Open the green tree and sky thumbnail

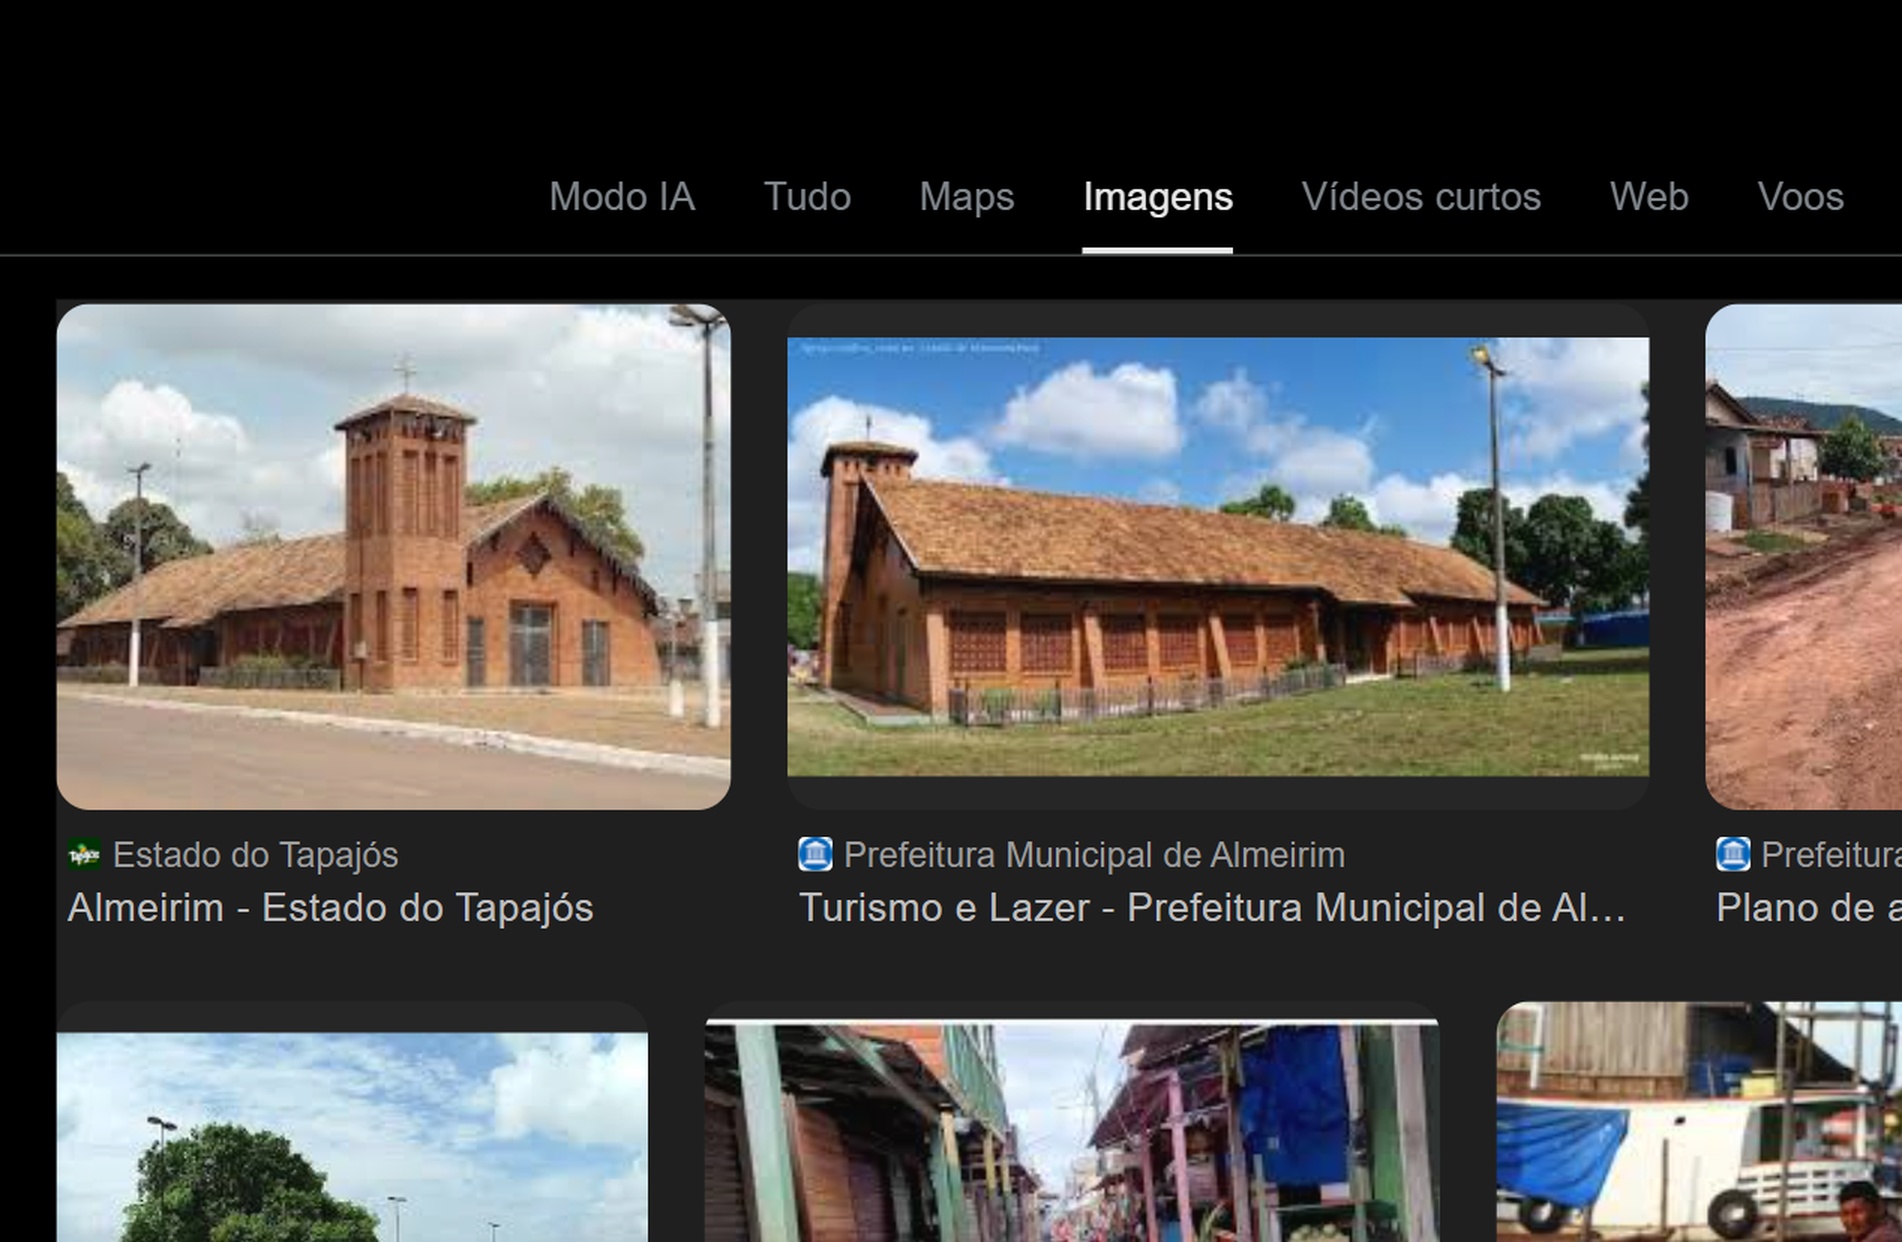click(x=352, y=1135)
